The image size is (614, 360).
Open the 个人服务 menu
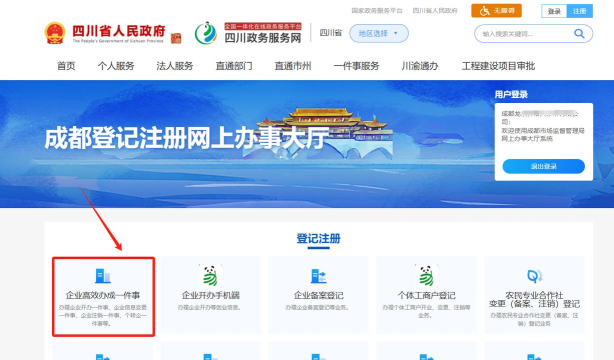[x=116, y=66]
